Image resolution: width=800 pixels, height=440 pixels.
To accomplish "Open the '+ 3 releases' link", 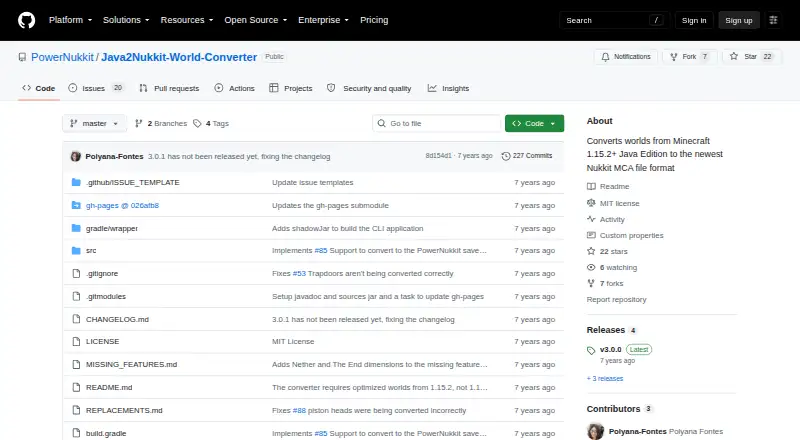I will [x=605, y=379].
